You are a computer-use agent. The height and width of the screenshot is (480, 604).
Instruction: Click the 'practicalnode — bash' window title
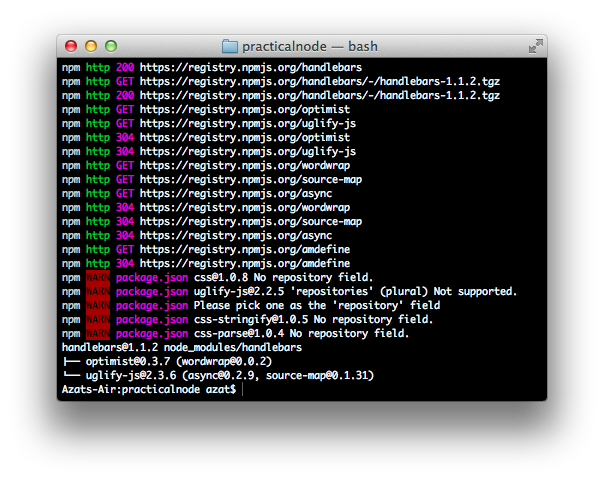(x=312, y=46)
